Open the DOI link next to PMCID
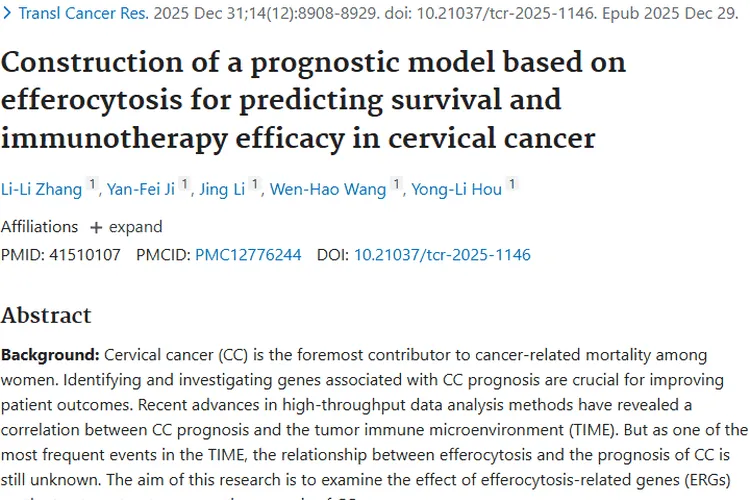The height and width of the screenshot is (500, 750). (x=442, y=255)
